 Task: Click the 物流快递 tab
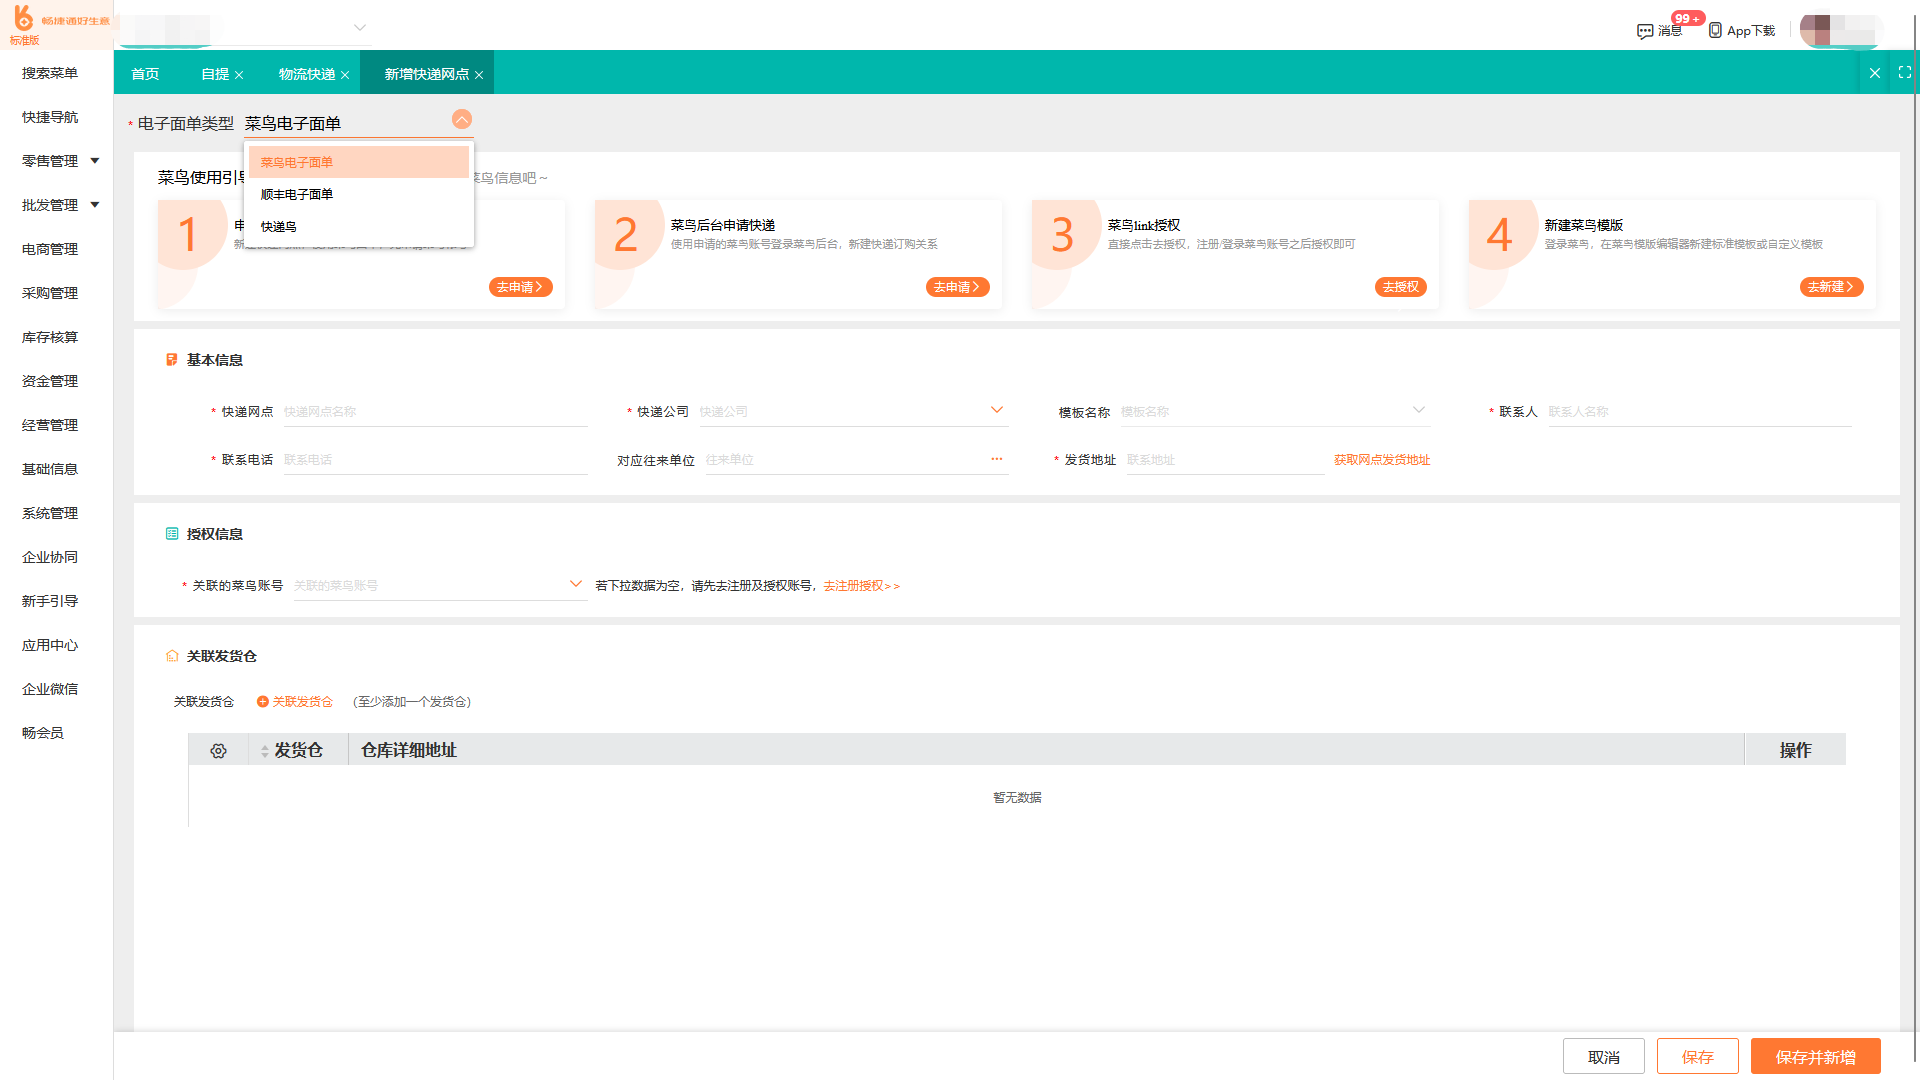pyautogui.click(x=305, y=73)
